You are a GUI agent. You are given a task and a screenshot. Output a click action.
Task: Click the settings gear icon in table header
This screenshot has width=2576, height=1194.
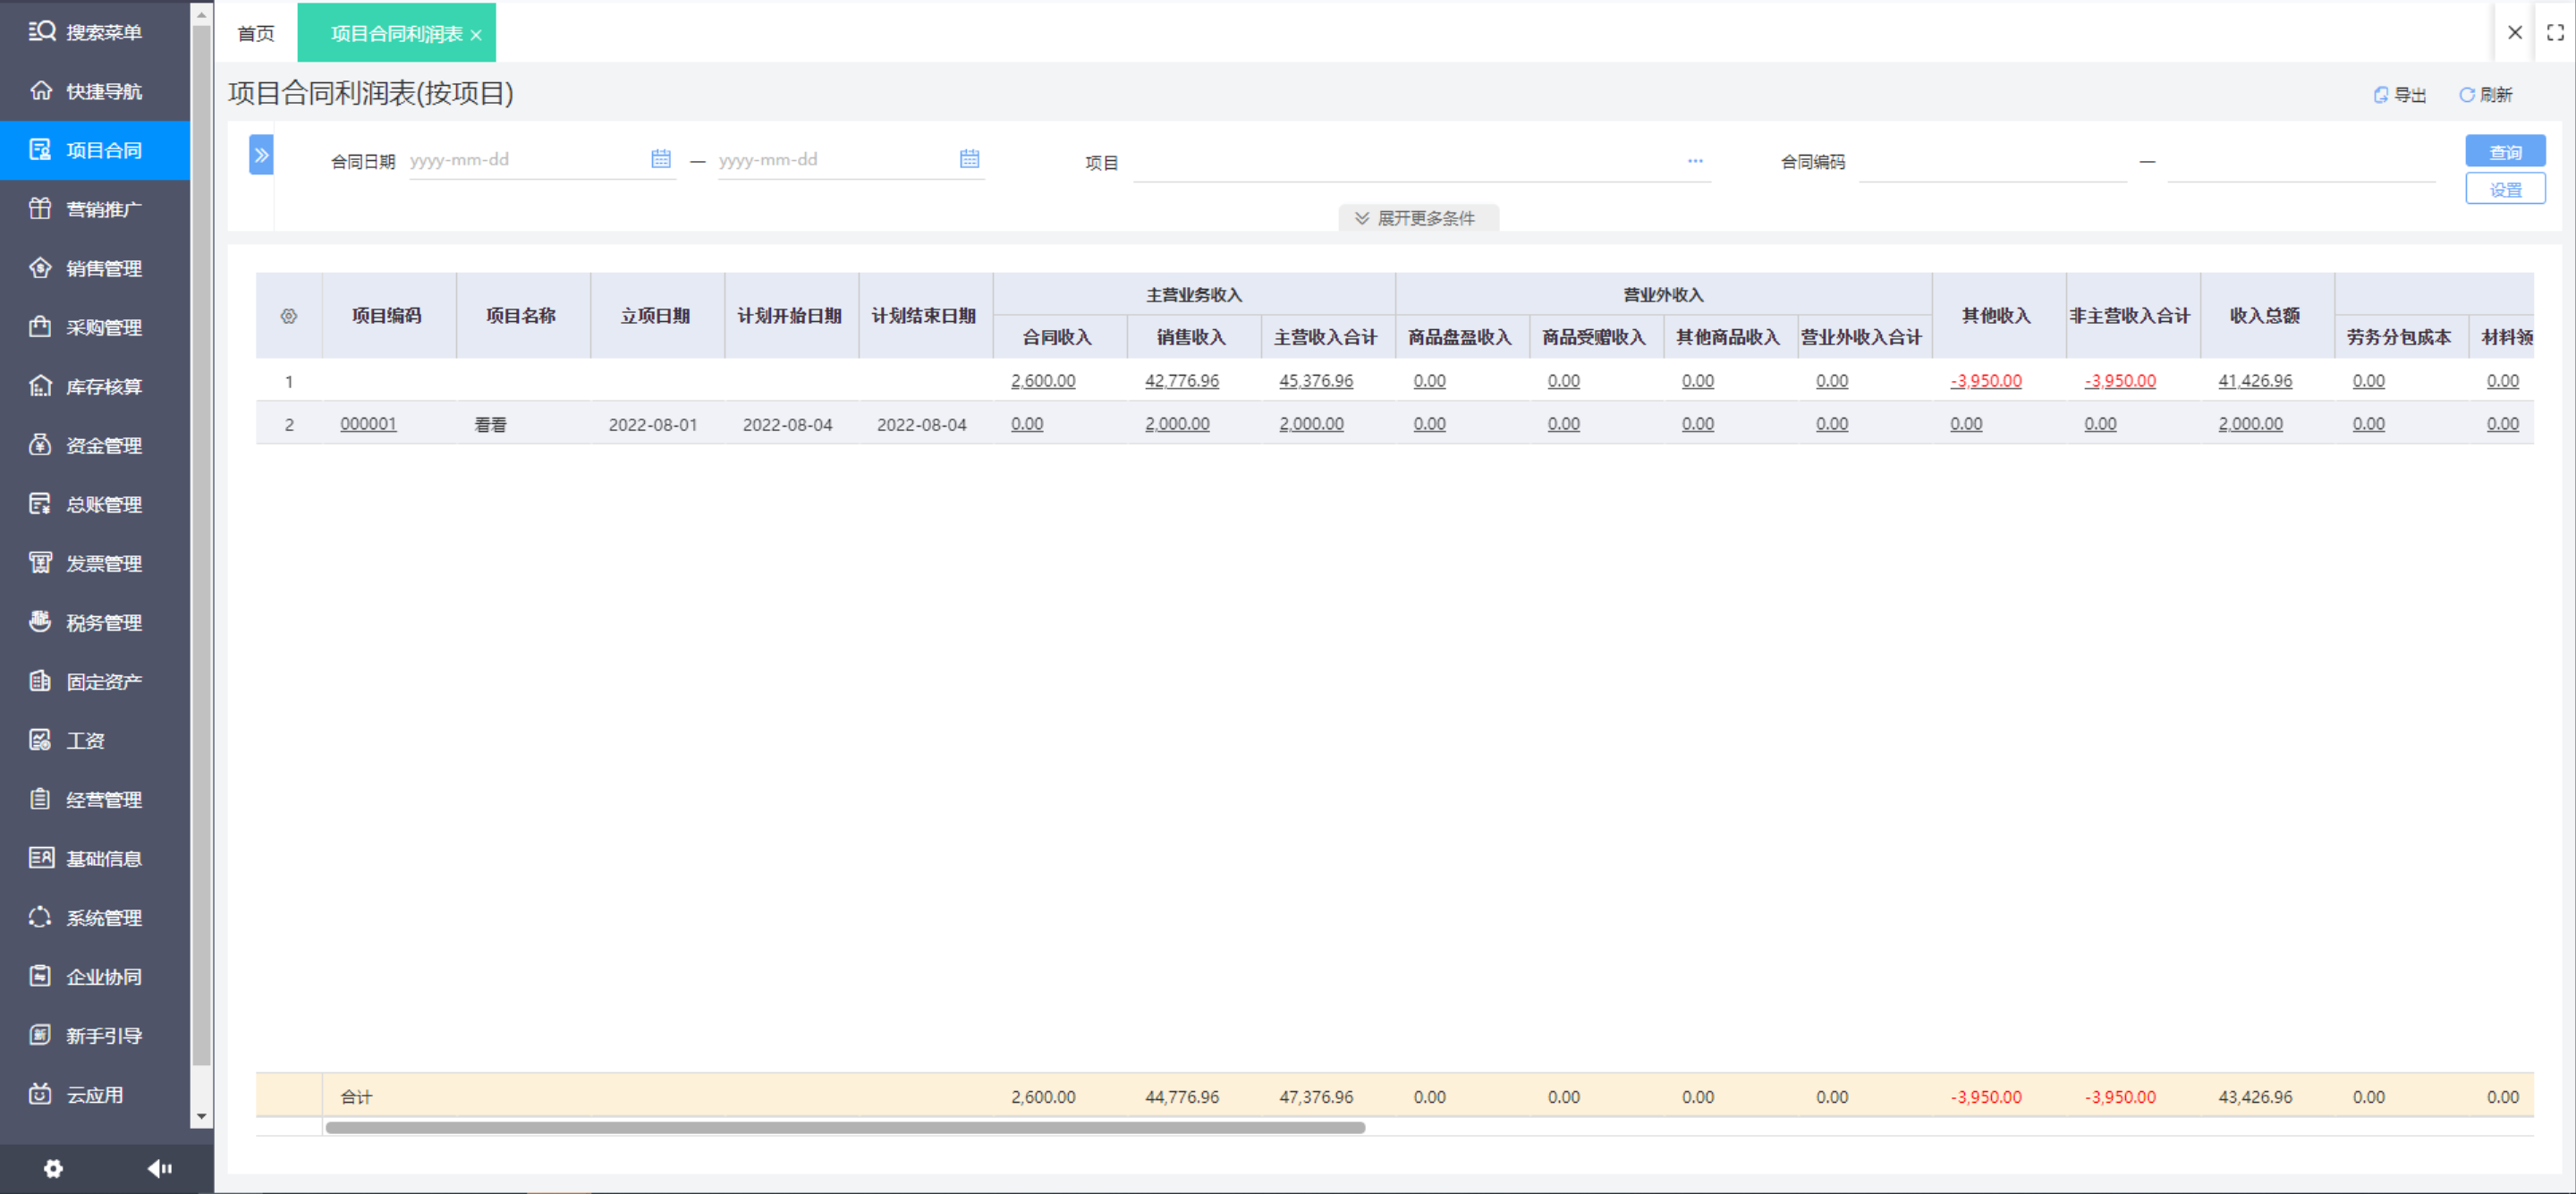[x=289, y=316]
